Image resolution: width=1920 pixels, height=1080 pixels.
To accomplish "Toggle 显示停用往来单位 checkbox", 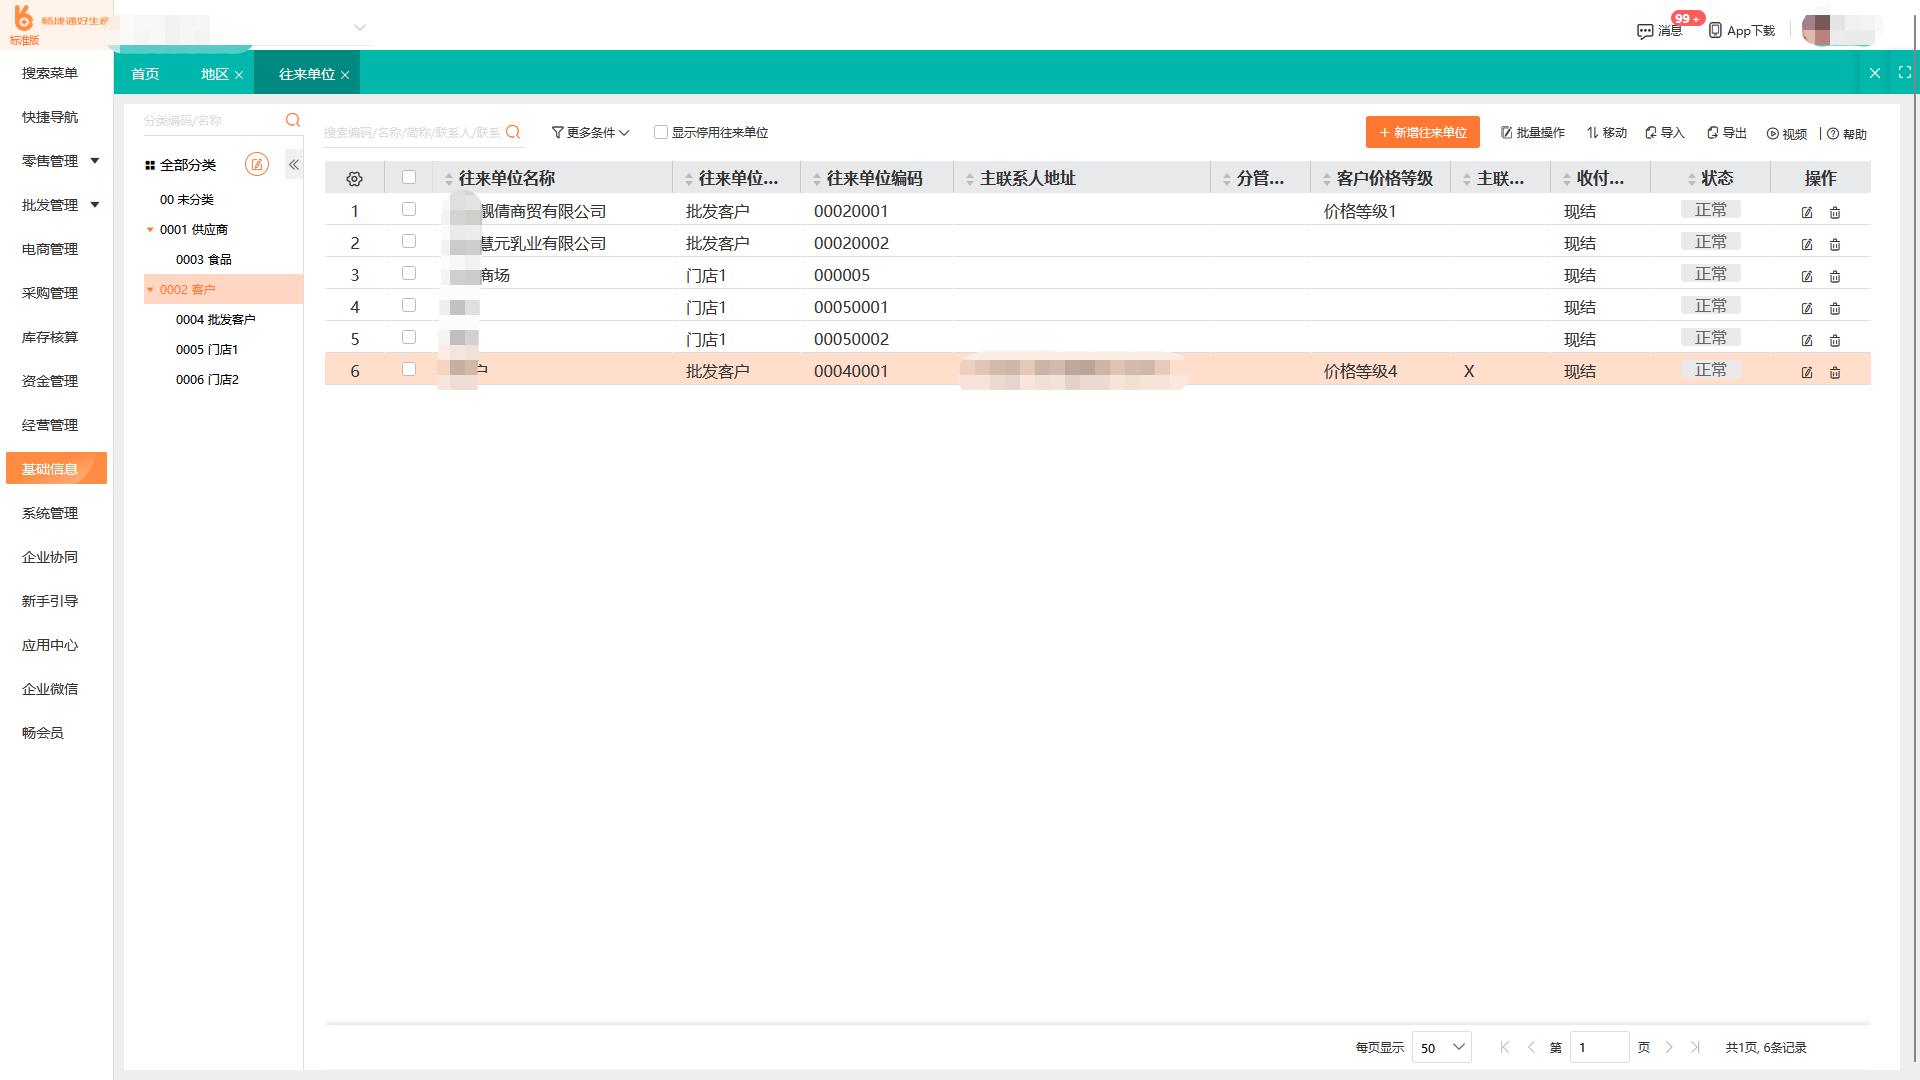I will coord(662,132).
